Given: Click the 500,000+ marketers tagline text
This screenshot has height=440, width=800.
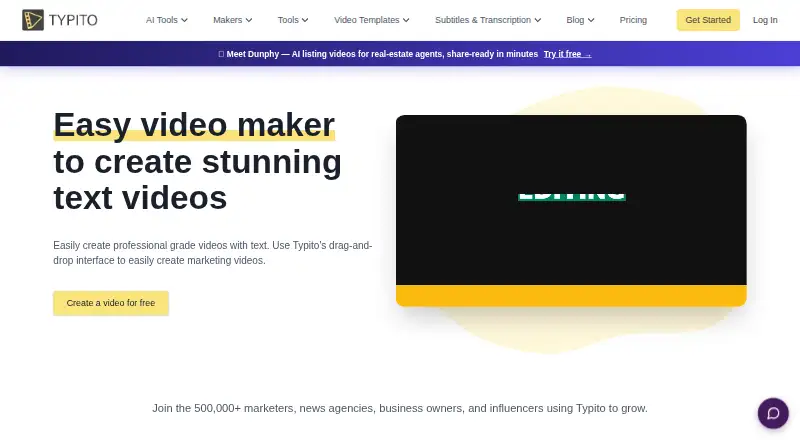Looking at the screenshot, I should pos(400,408).
